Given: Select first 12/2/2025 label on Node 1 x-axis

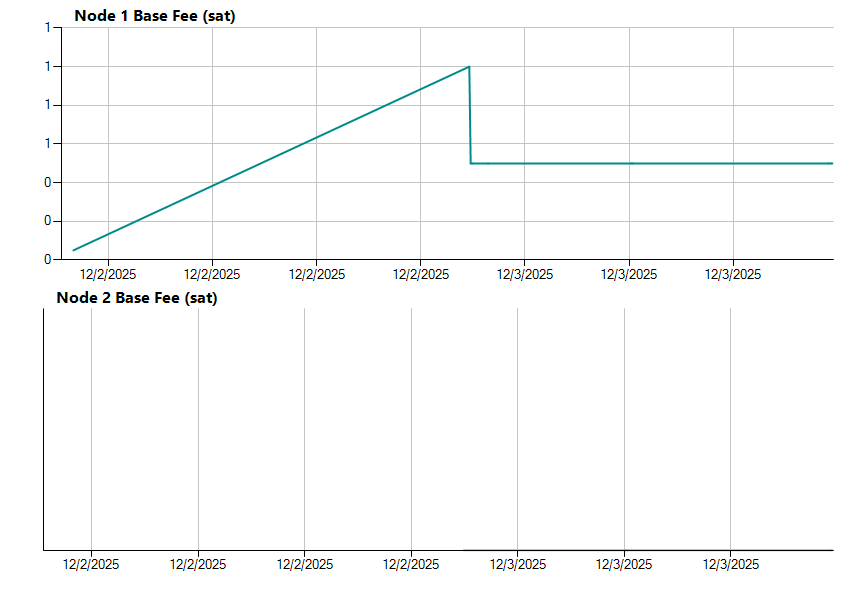Looking at the screenshot, I should [x=108, y=274].
